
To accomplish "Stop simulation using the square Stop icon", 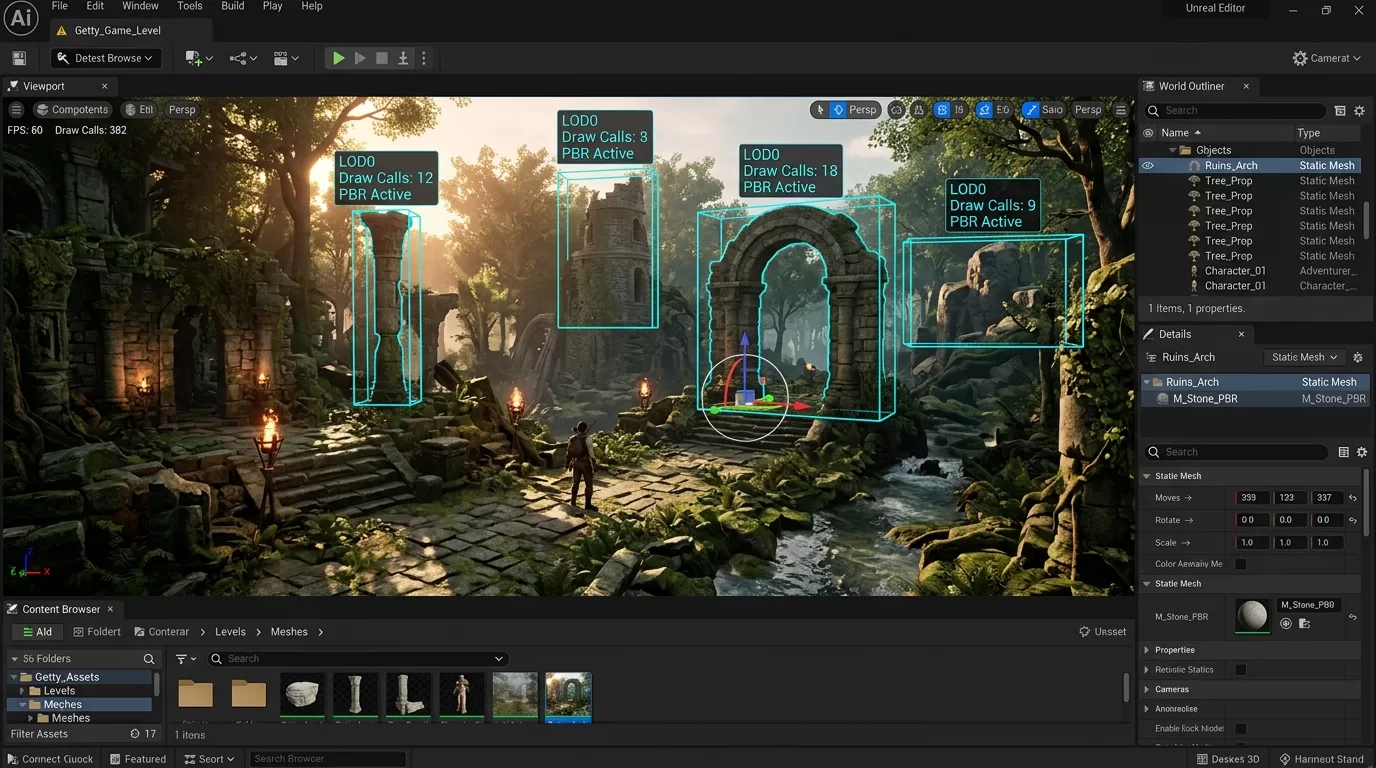I will pyautogui.click(x=381, y=57).
